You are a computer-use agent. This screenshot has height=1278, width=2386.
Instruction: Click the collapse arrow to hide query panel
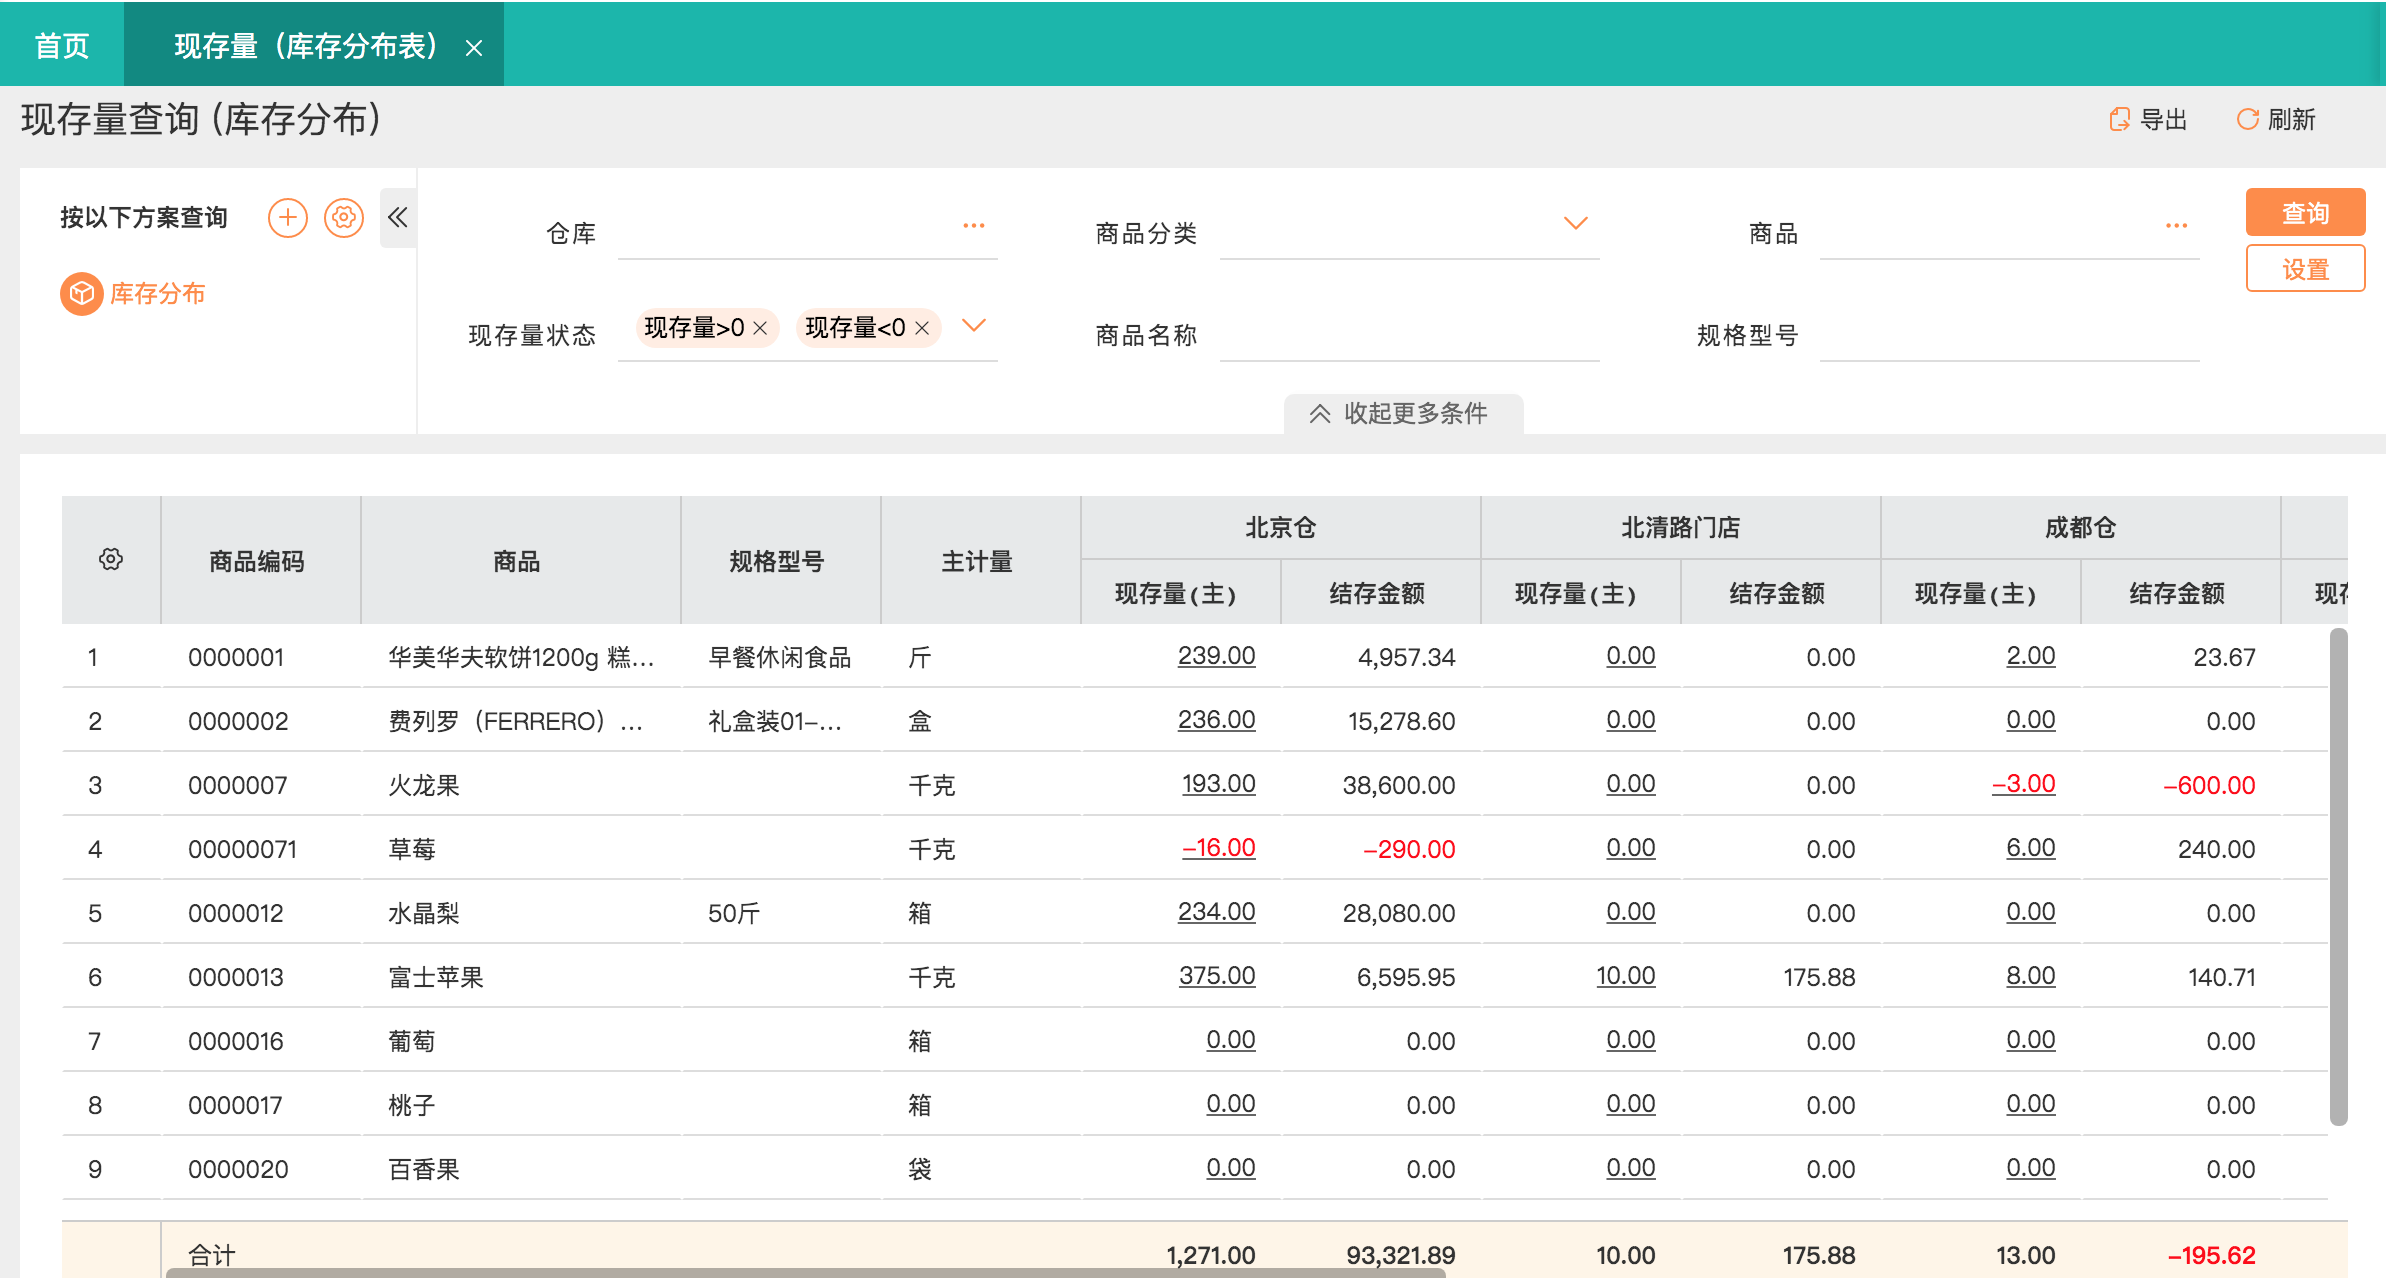click(x=398, y=218)
